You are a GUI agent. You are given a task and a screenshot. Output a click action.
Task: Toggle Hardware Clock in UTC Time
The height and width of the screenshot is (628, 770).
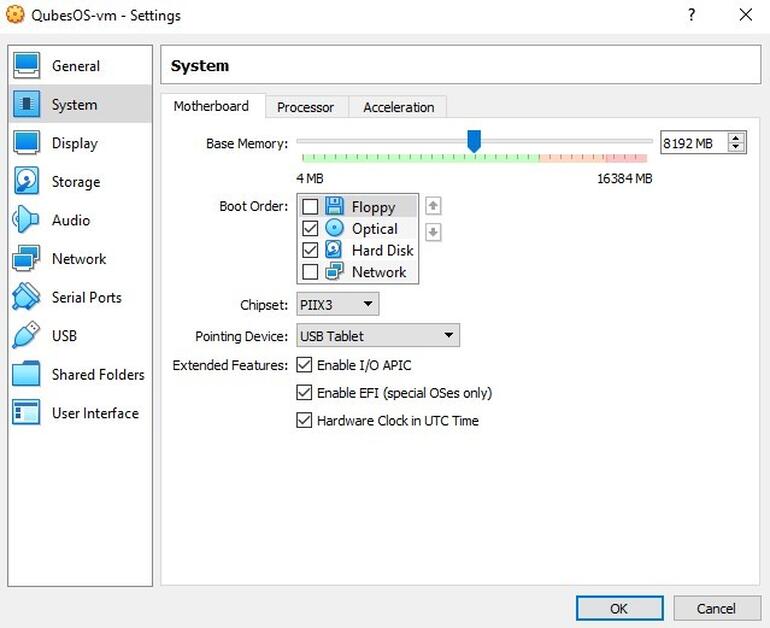305,421
